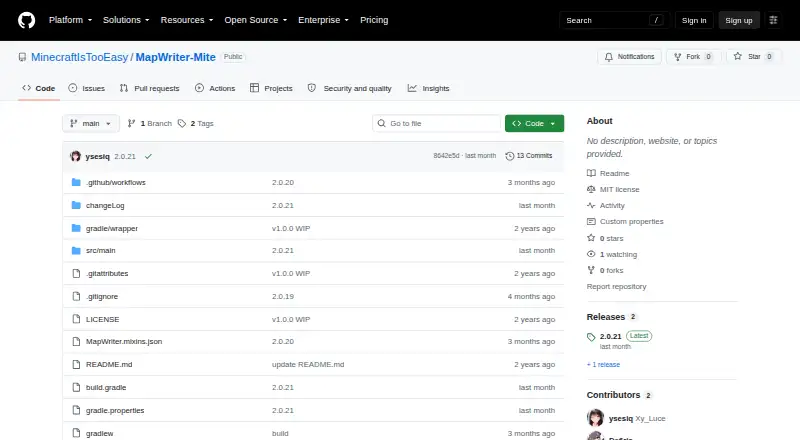This screenshot has height=440, width=800.
Task: Open the GitHub home logo
Action: coord(27,20)
